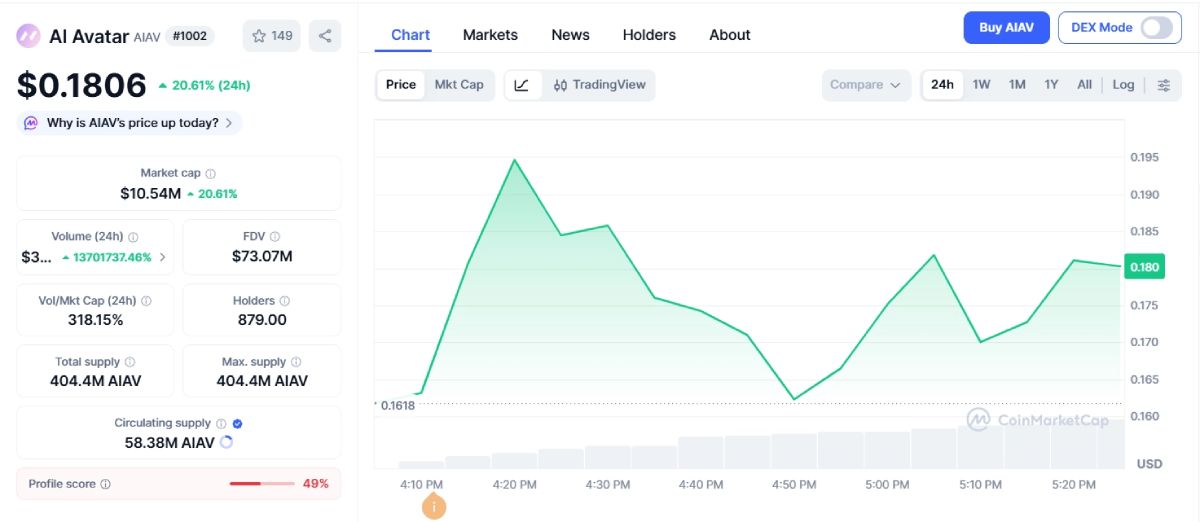This screenshot has width=1200, height=522.
Task: Expand Volume (24h) details arrow
Action: 163,257
